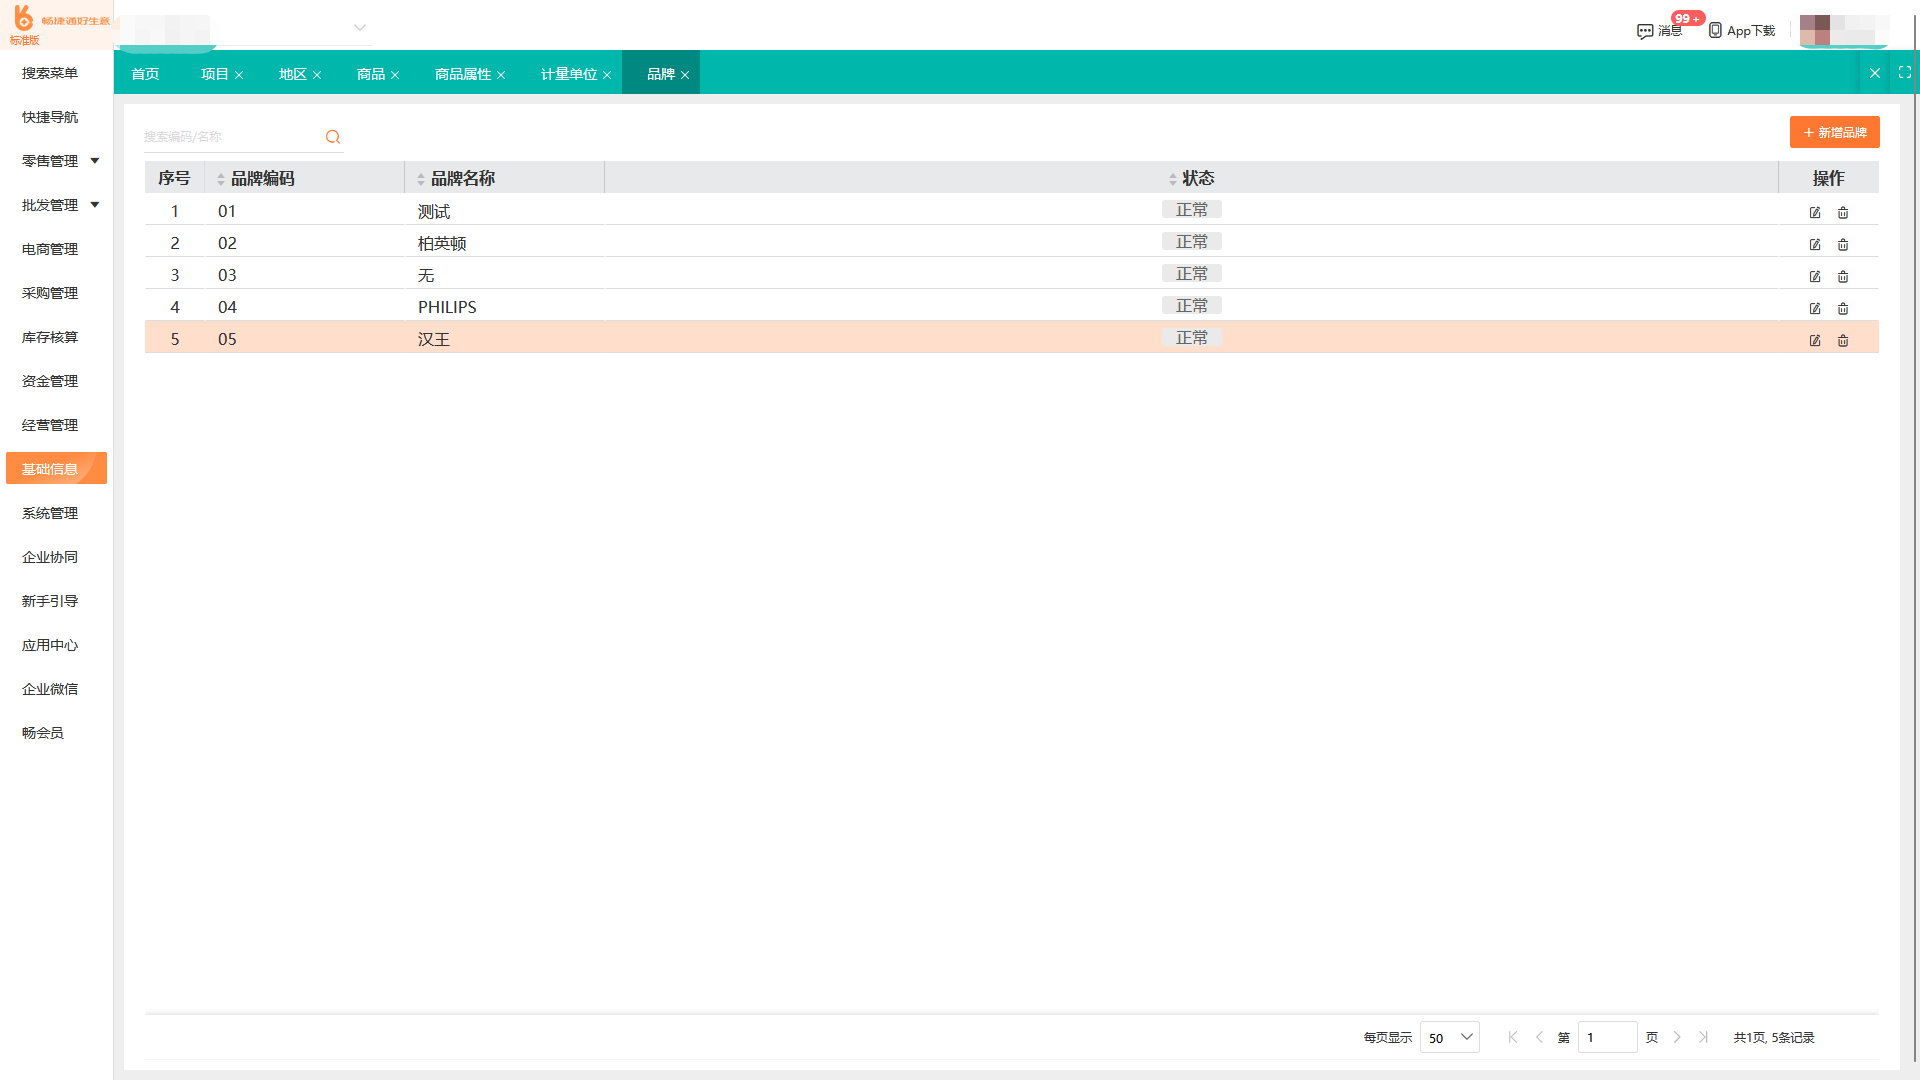
Task: Toggle 正常 status for 柏英顿 brand
Action: click(1191, 243)
